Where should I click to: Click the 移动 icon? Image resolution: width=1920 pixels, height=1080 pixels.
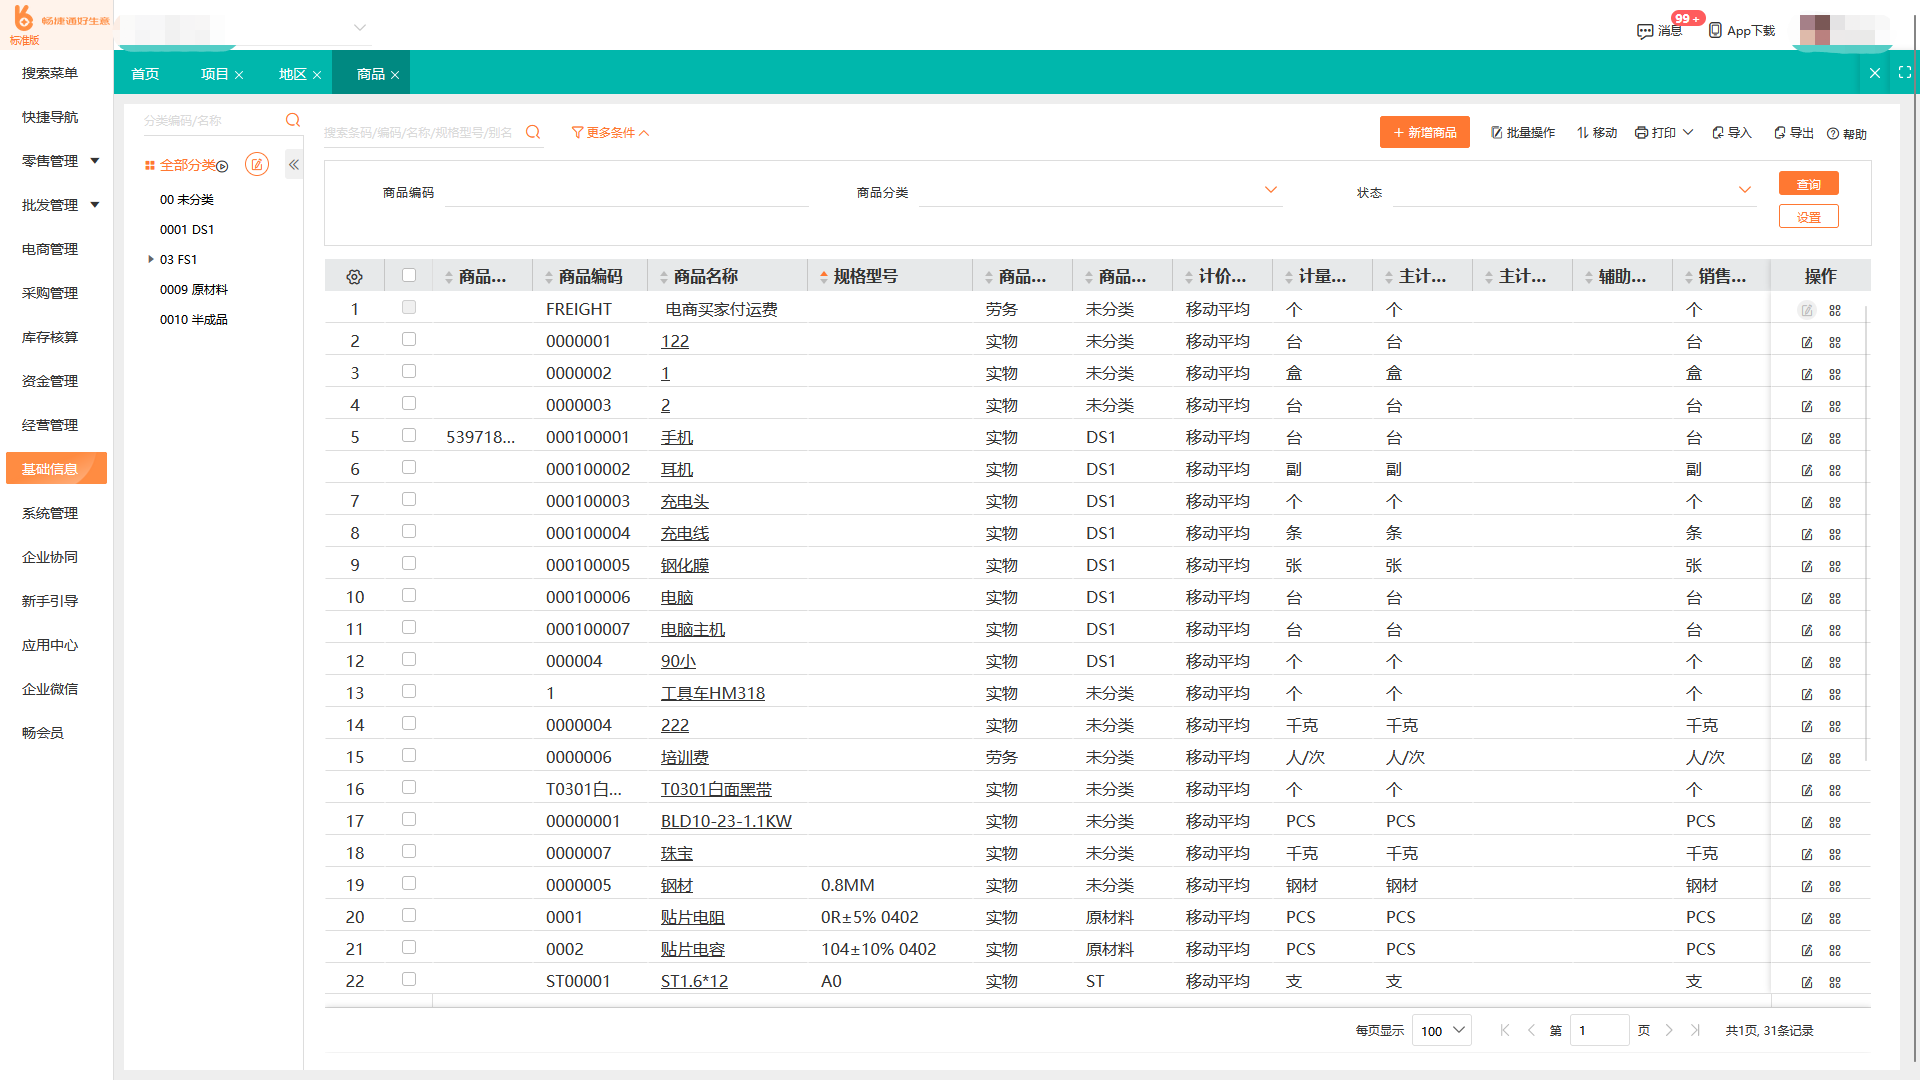(x=1581, y=132)
